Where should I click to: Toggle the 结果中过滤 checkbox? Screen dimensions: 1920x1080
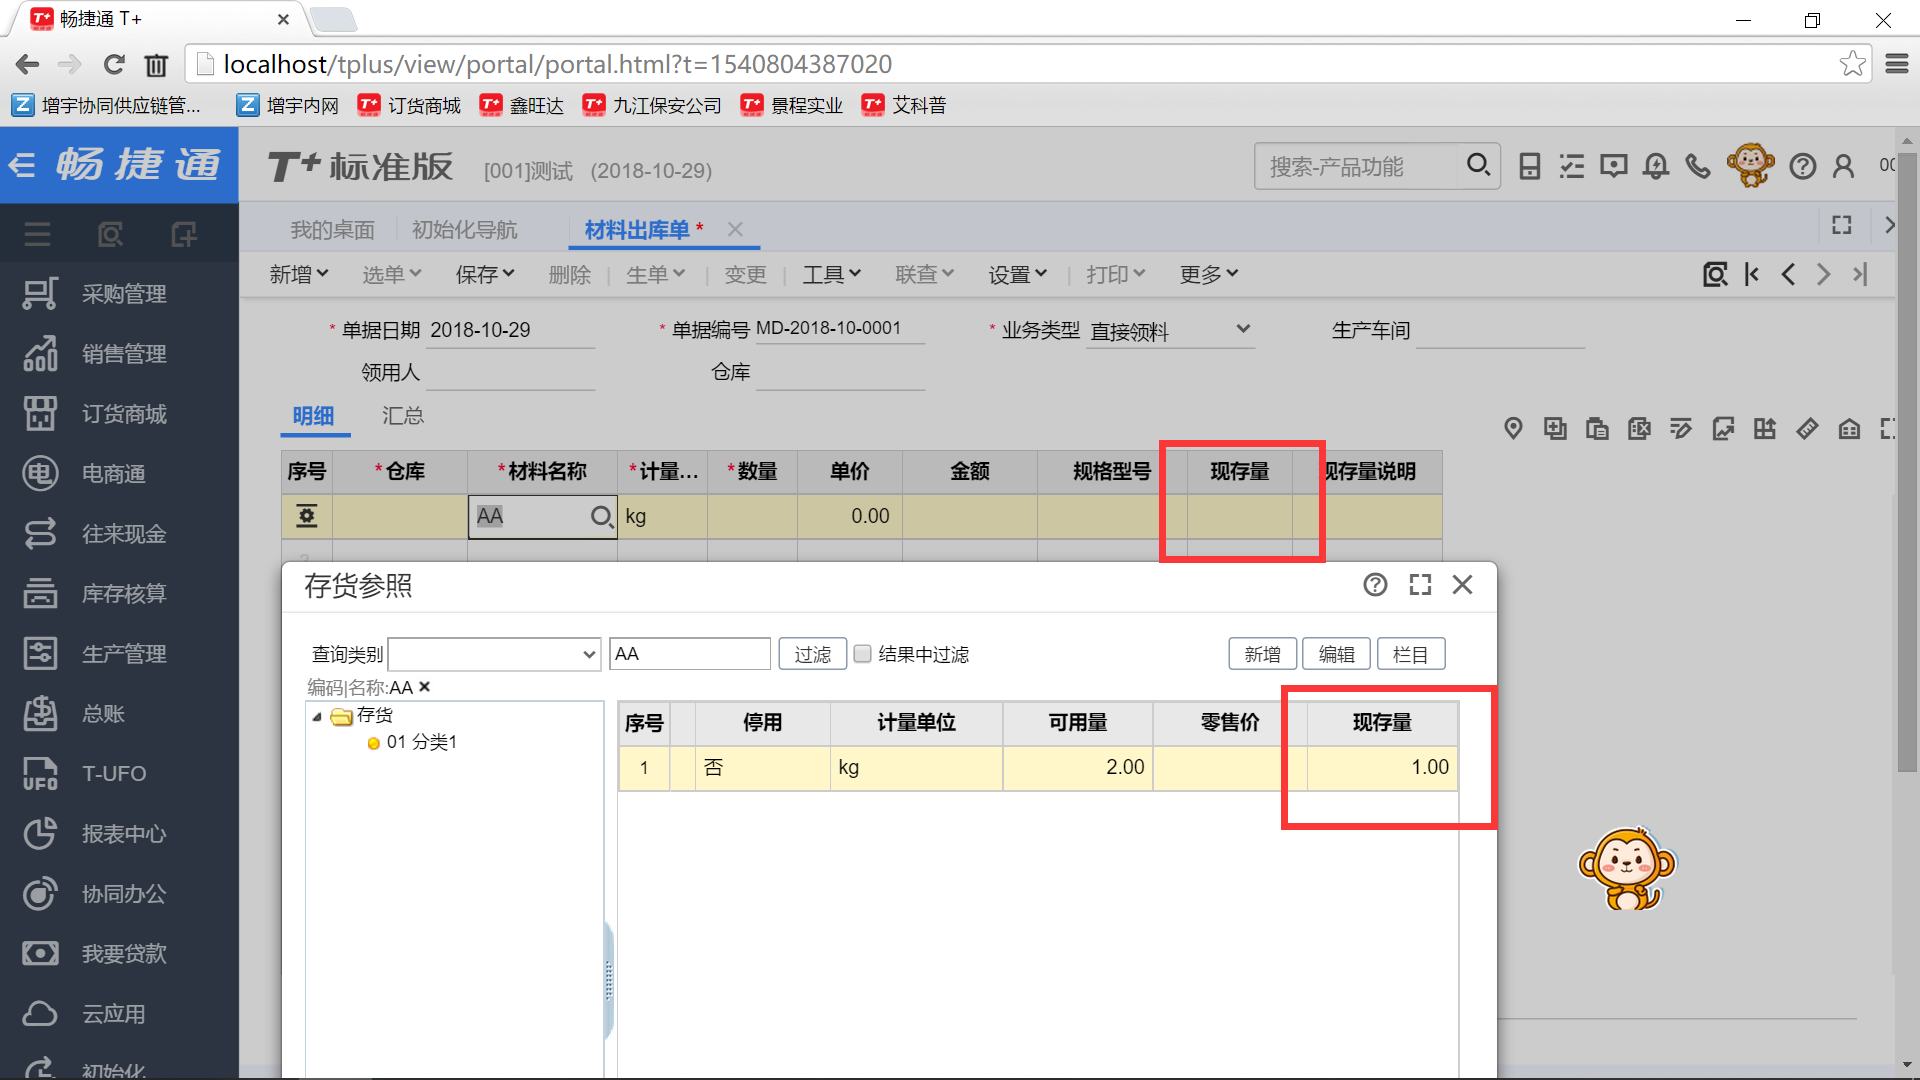tap(862, 653)
